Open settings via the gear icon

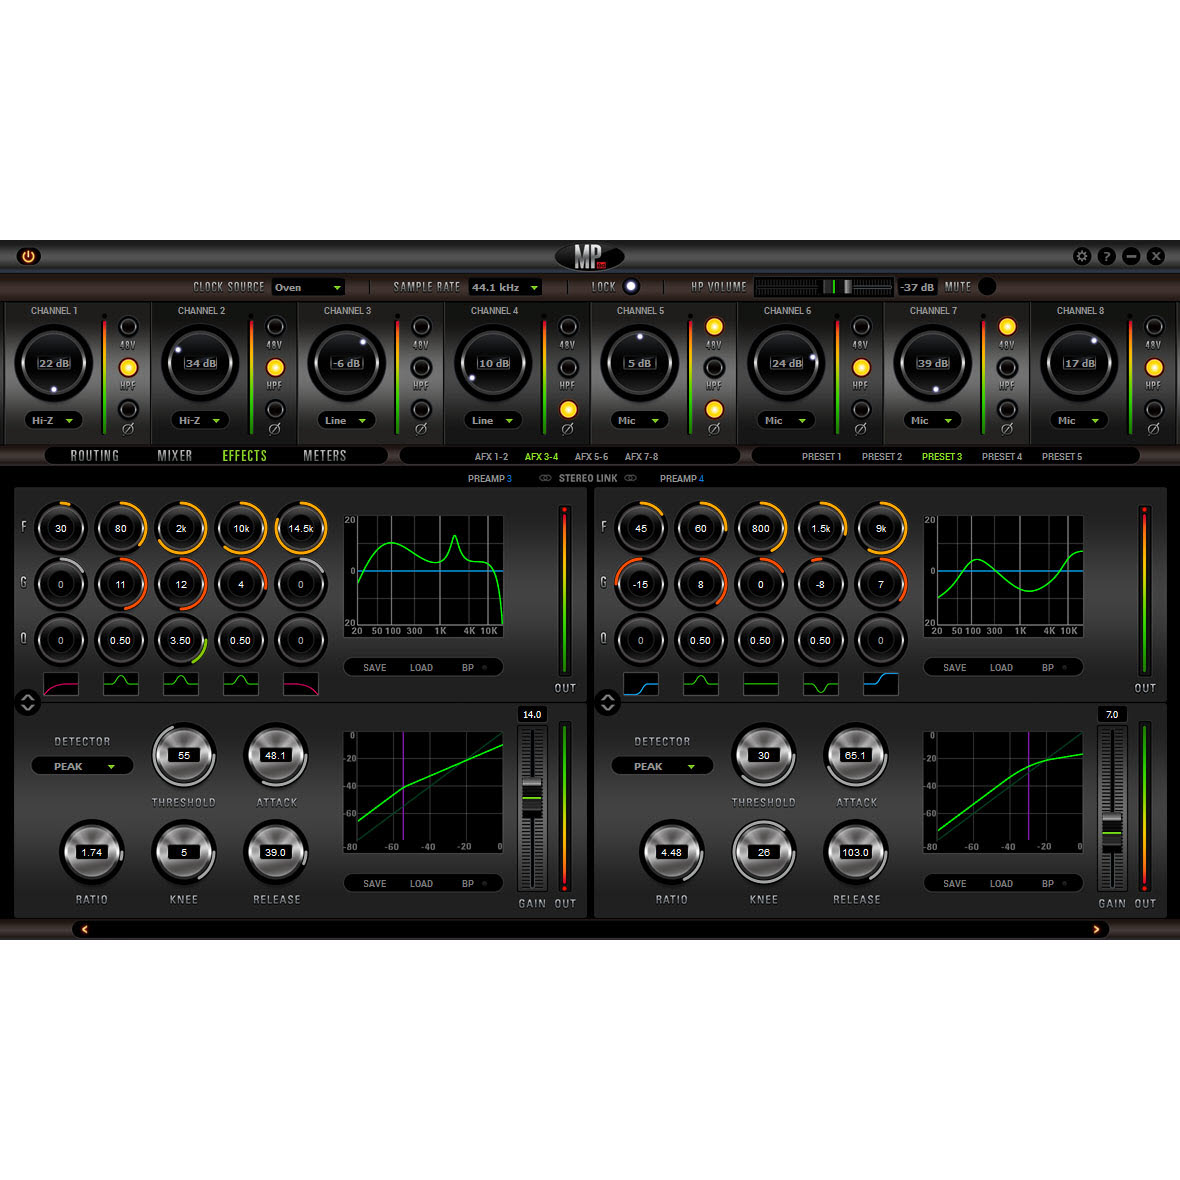(1081, 256)
